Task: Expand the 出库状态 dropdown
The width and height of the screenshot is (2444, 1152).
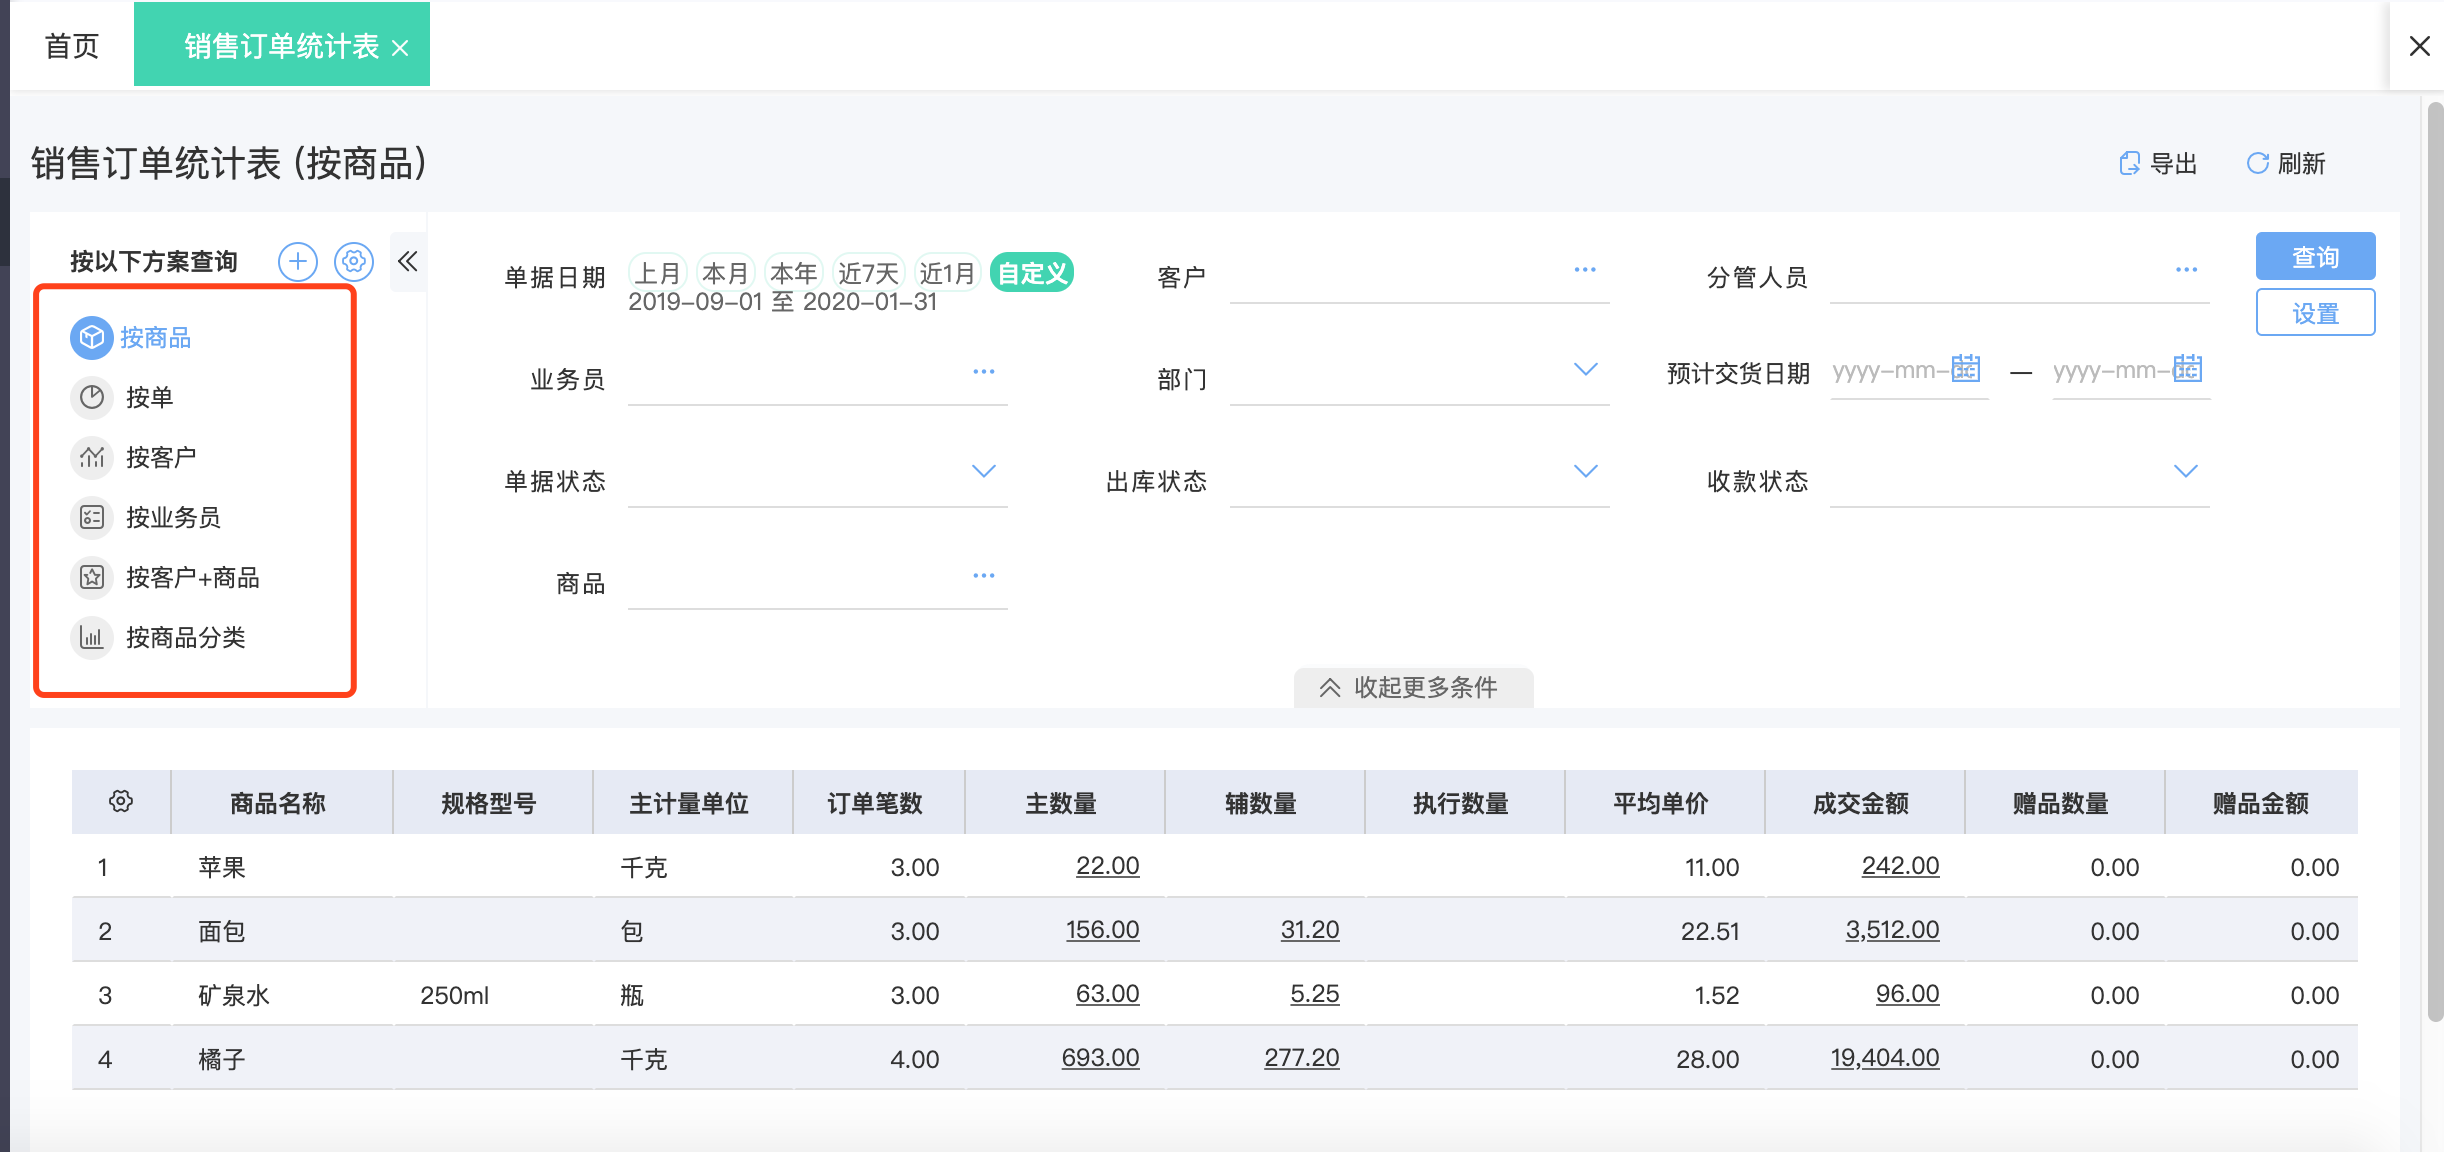Action: (x=1590, y=475)
